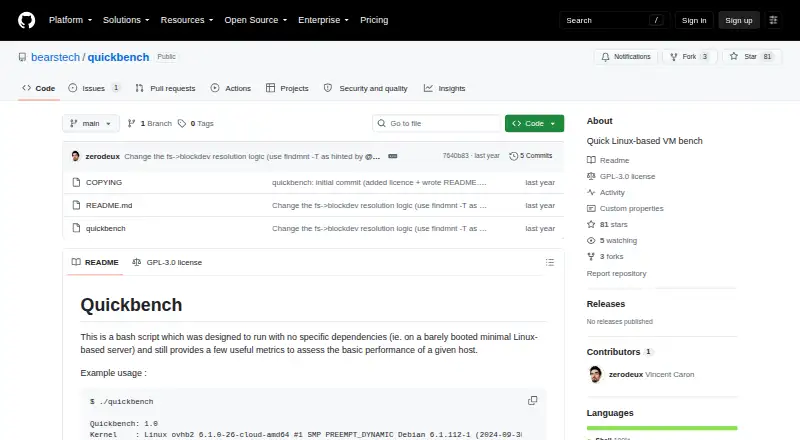The height and width of the screenshot is (440, 800).
Task: Open the 7640b83 commit hash link
Action: coord(455,156)
